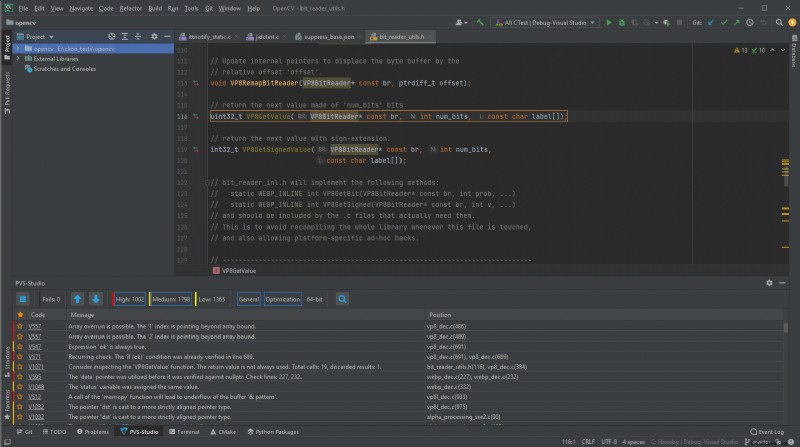Screen dimensions: 800x447
Task: Expand the opencv project tree node
Action: tap(19, 47)
